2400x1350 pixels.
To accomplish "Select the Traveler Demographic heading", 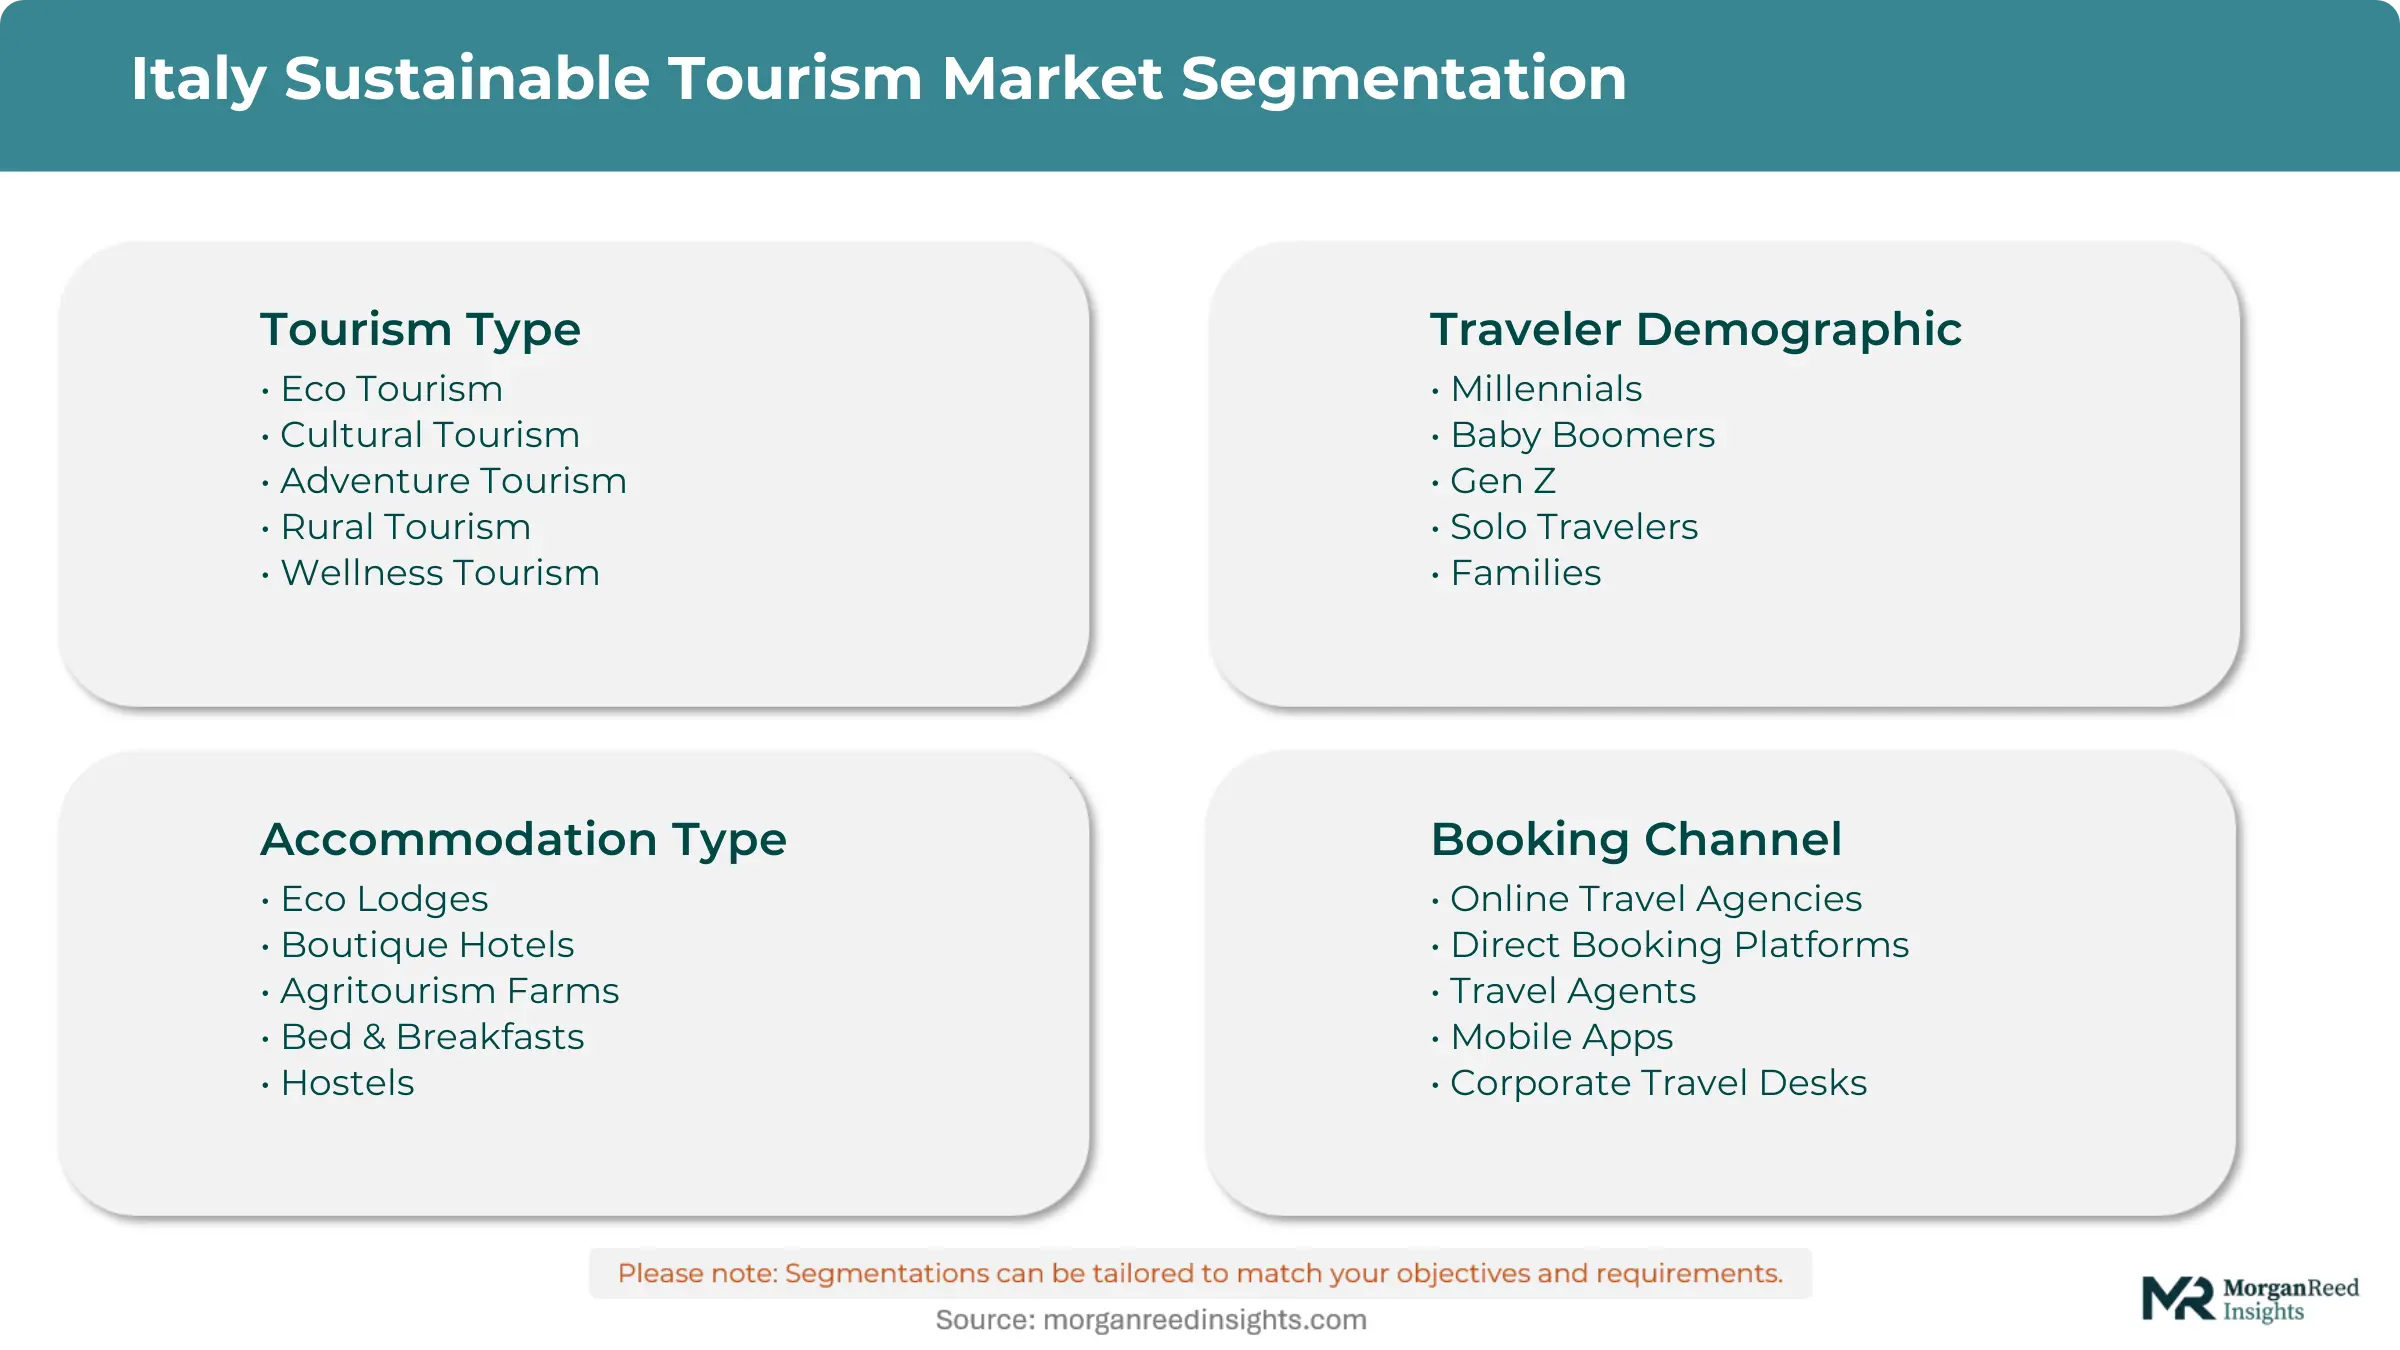I will pos(1695,329).
